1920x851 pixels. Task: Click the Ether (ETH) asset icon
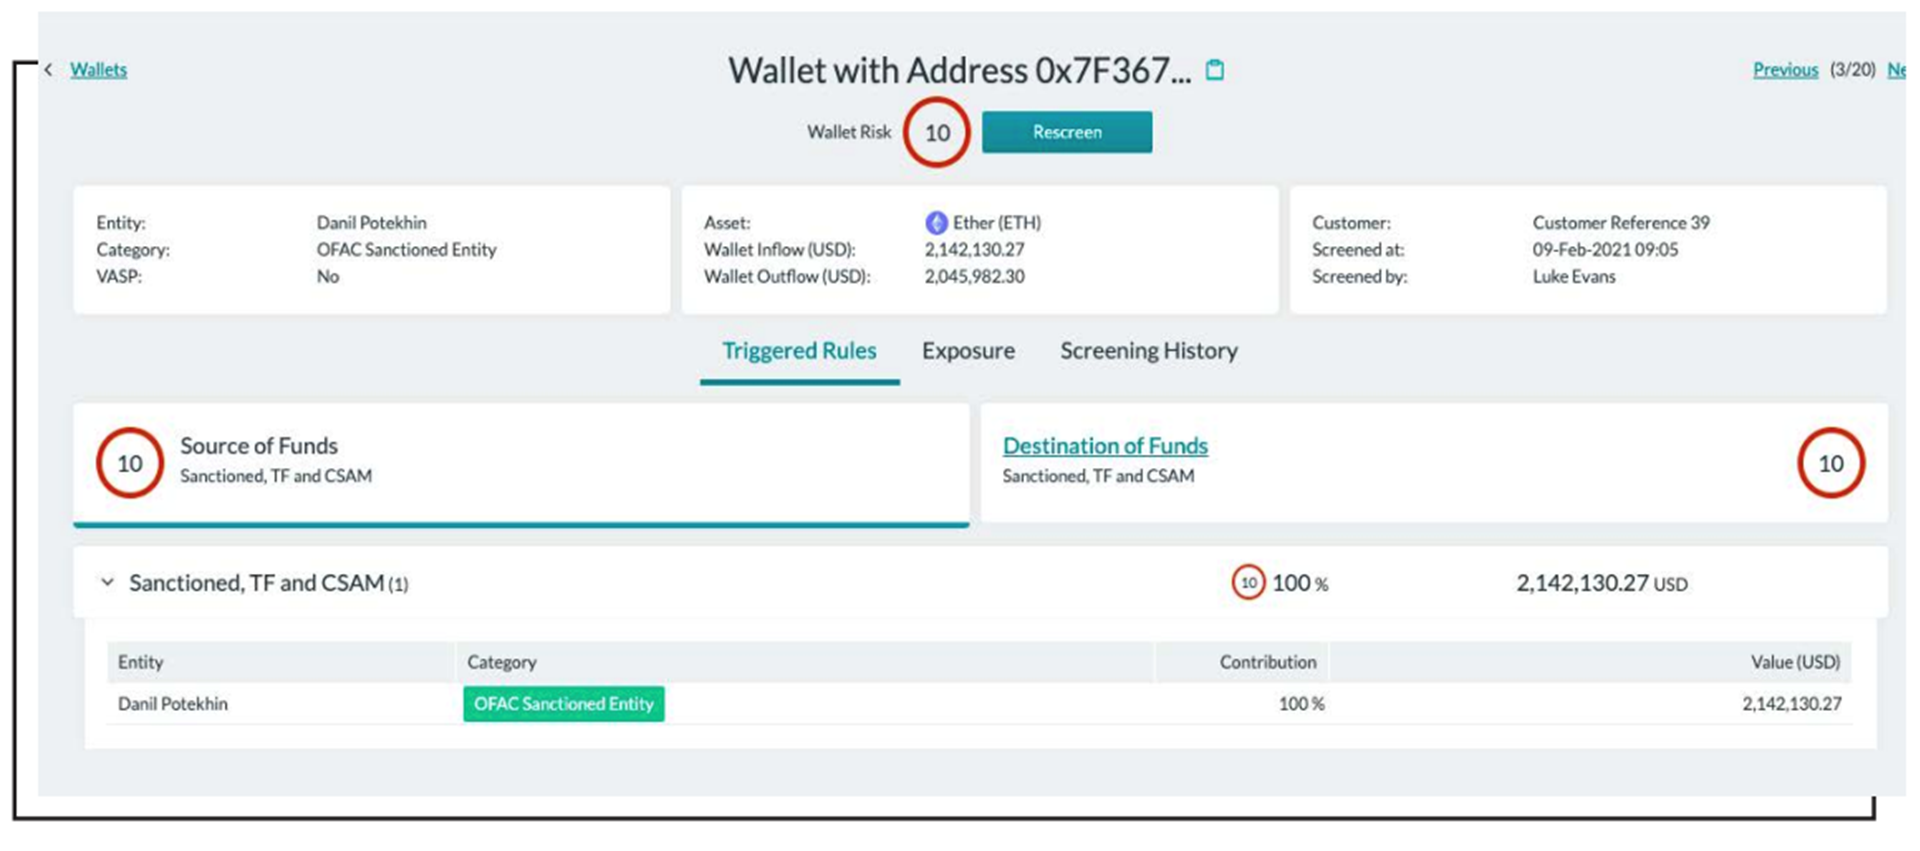point(936,223)
